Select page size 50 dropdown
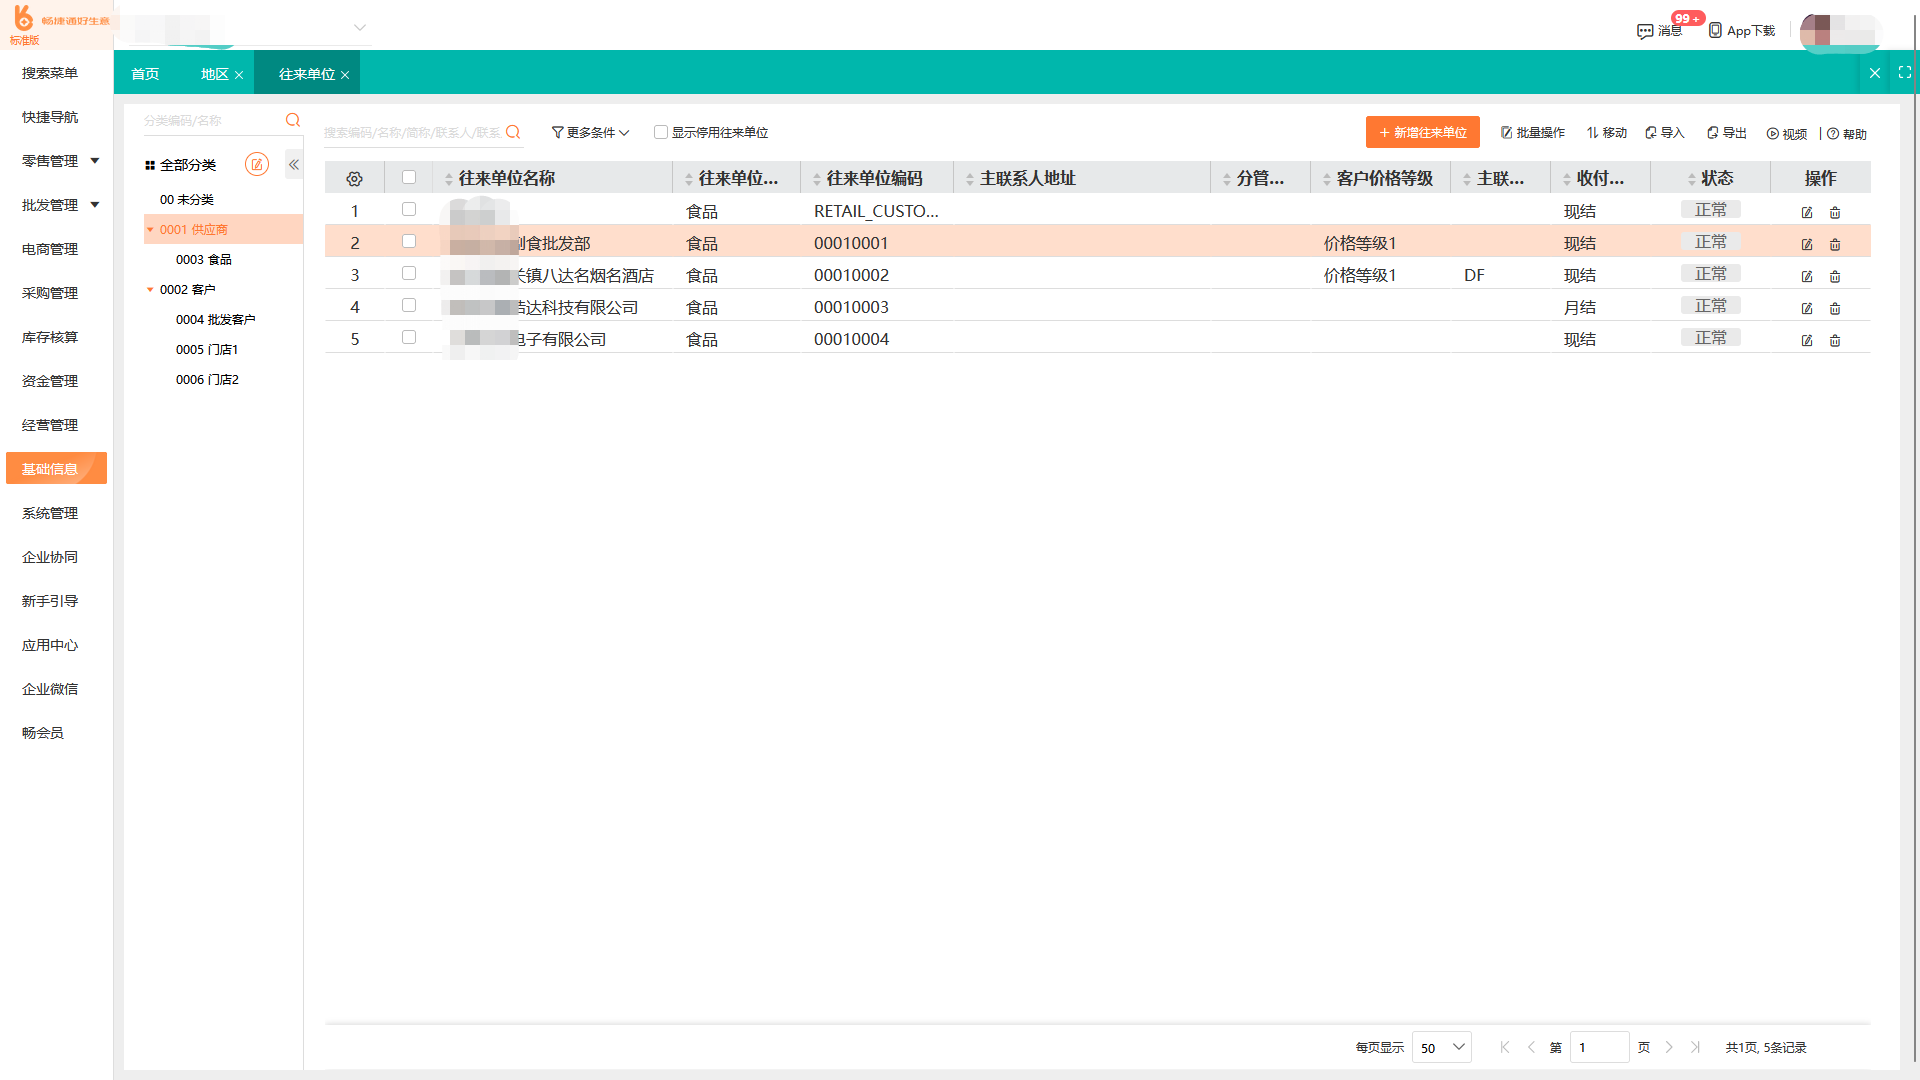This screenshot has height=1080, width=1920. pos(1440,1048)
